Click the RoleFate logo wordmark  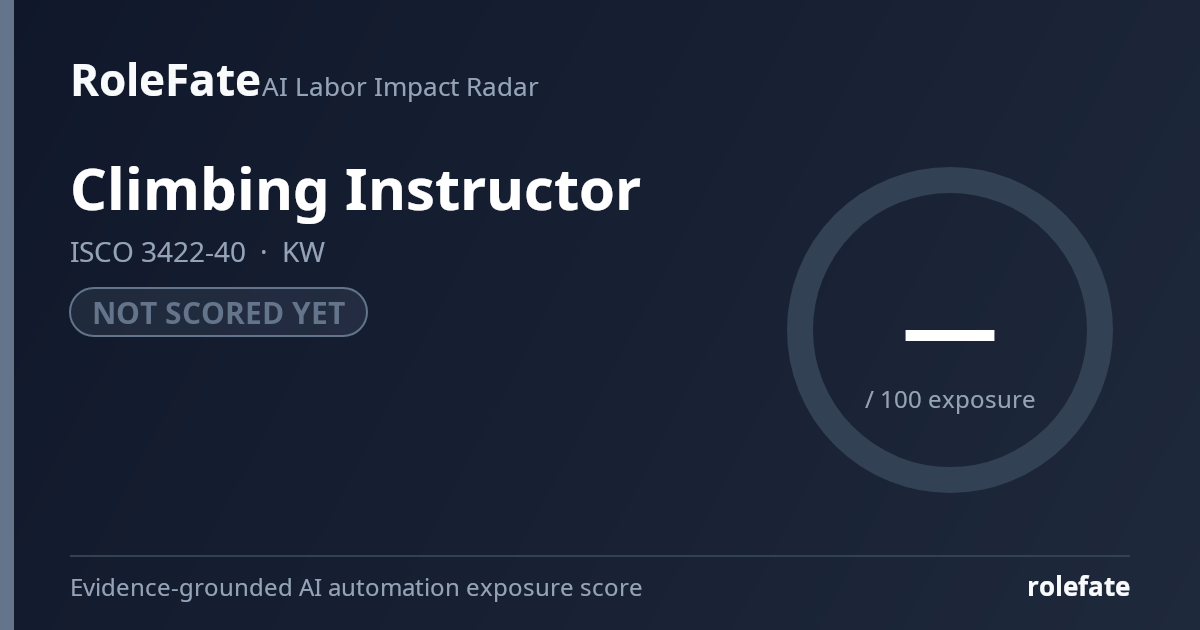click(x=165, y=80)
